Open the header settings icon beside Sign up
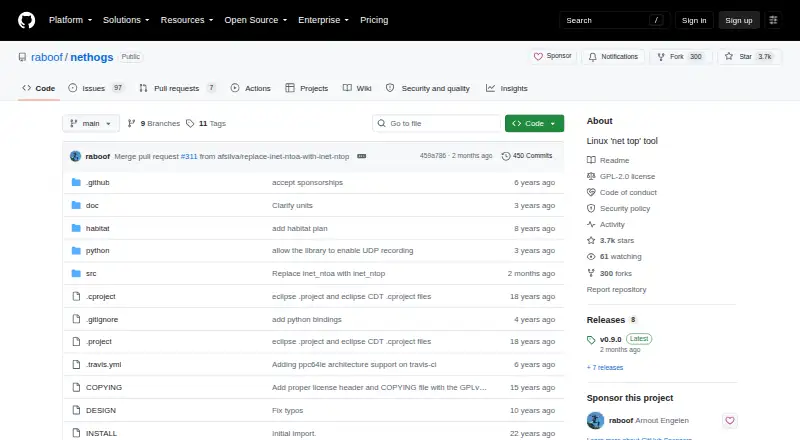Screen dimensions: 800x440 coord(773,20)
